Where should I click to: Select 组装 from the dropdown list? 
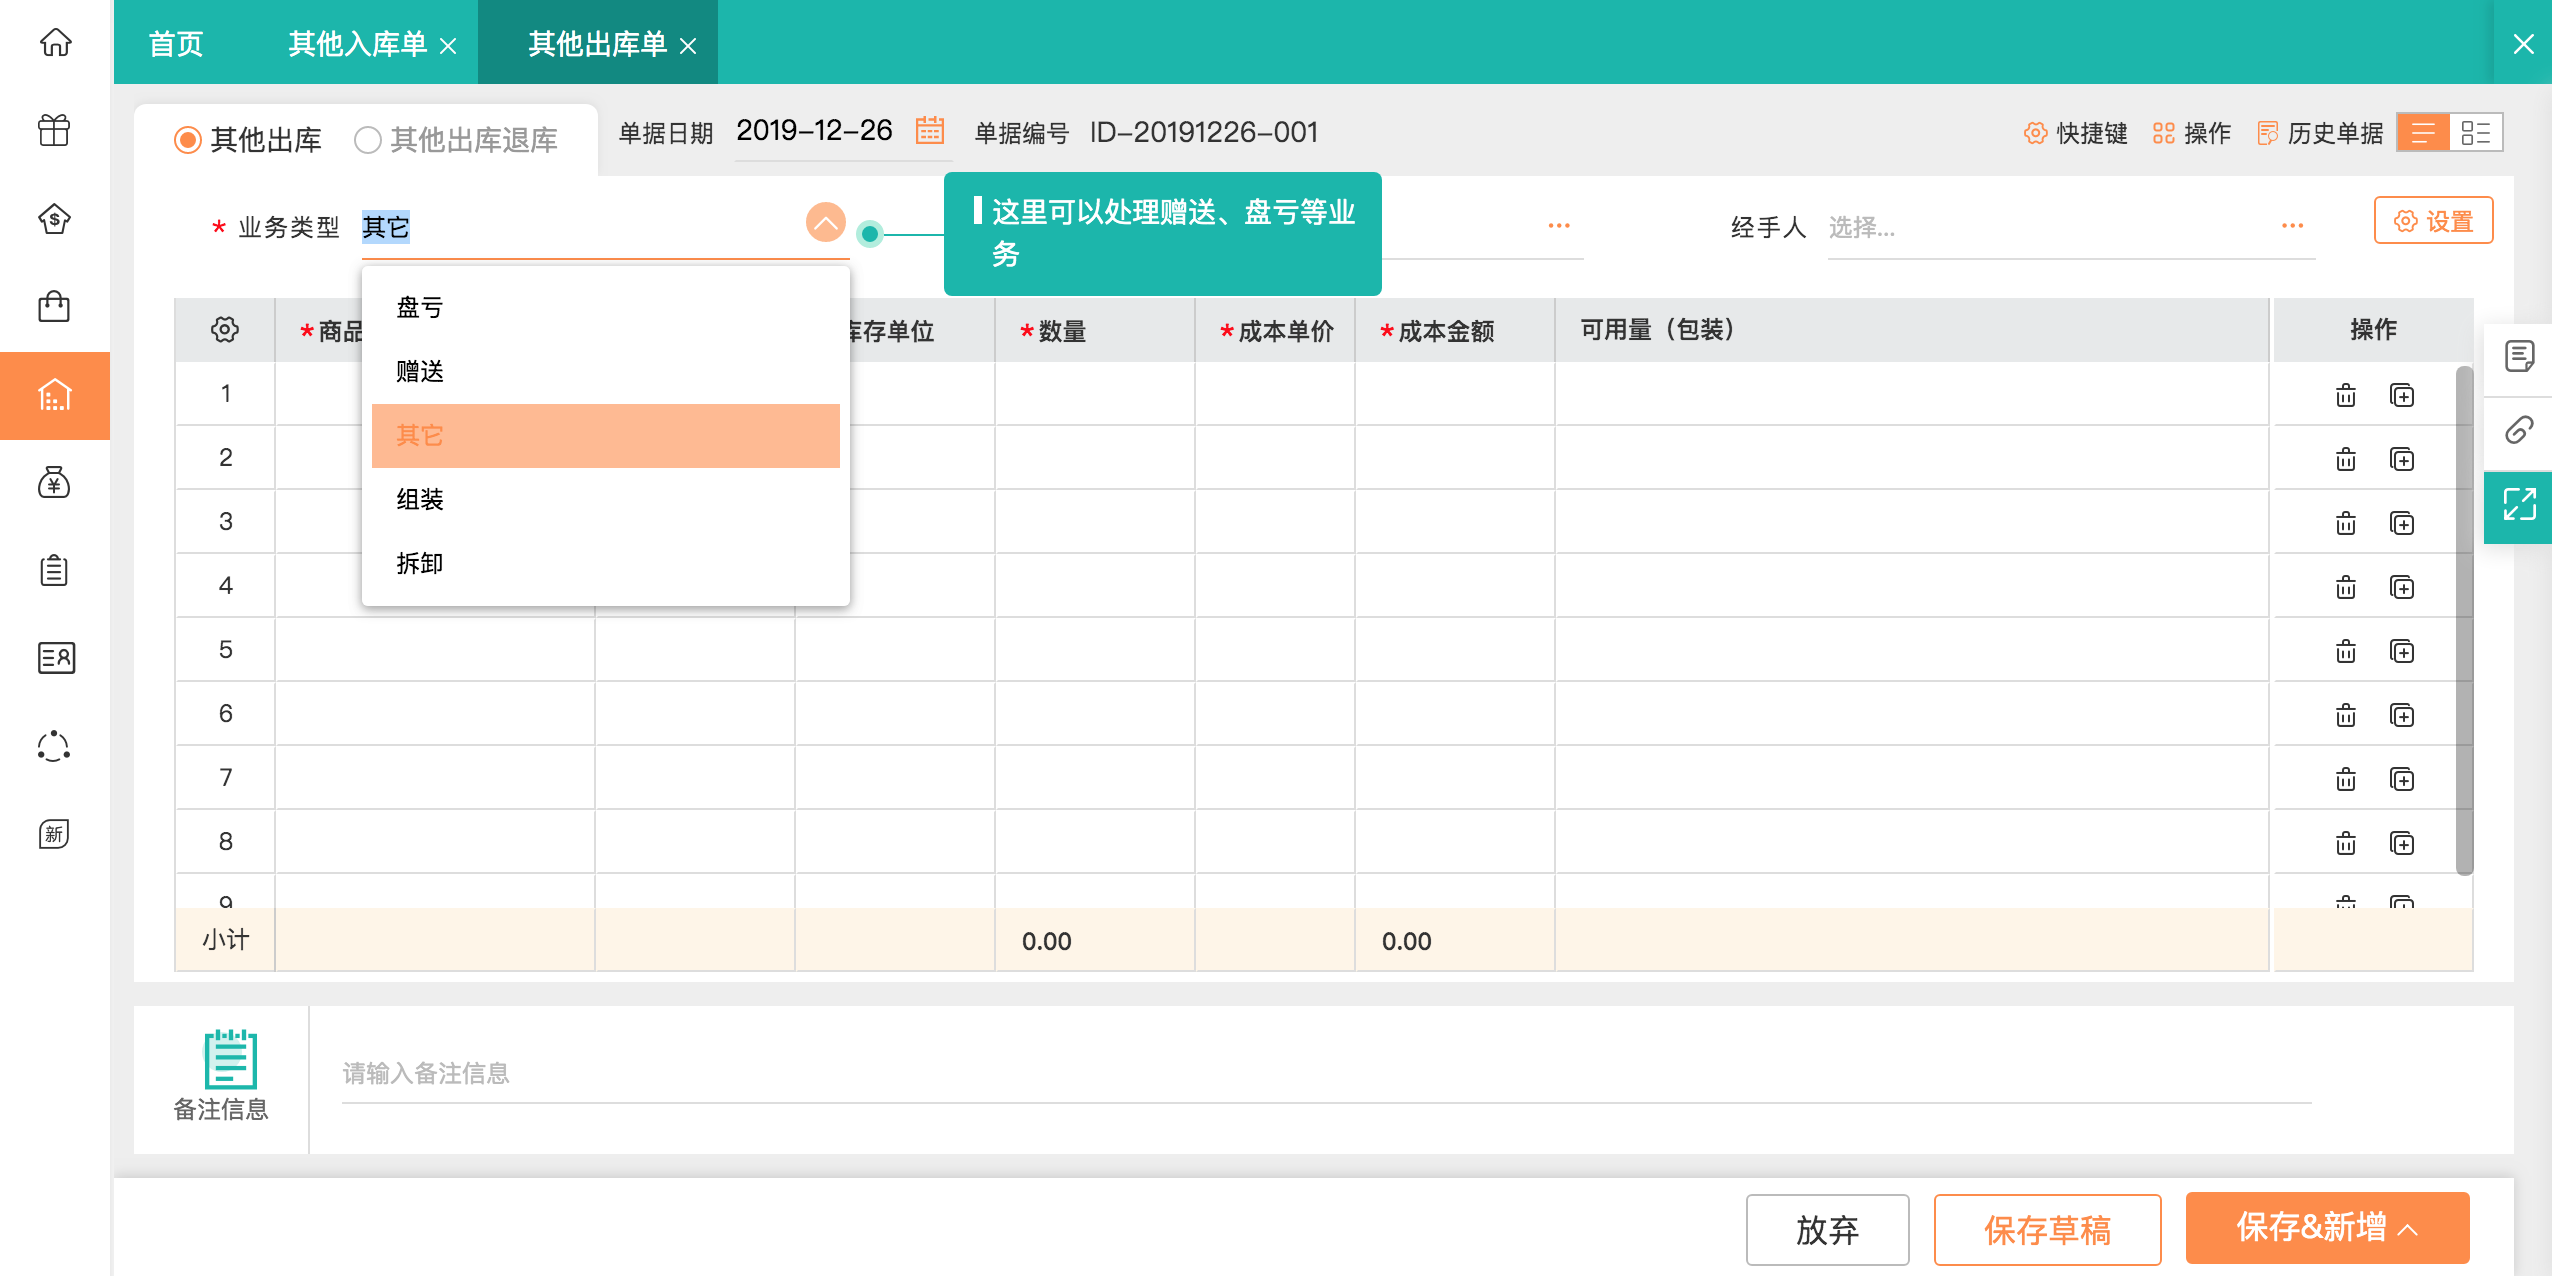[420, 500]
